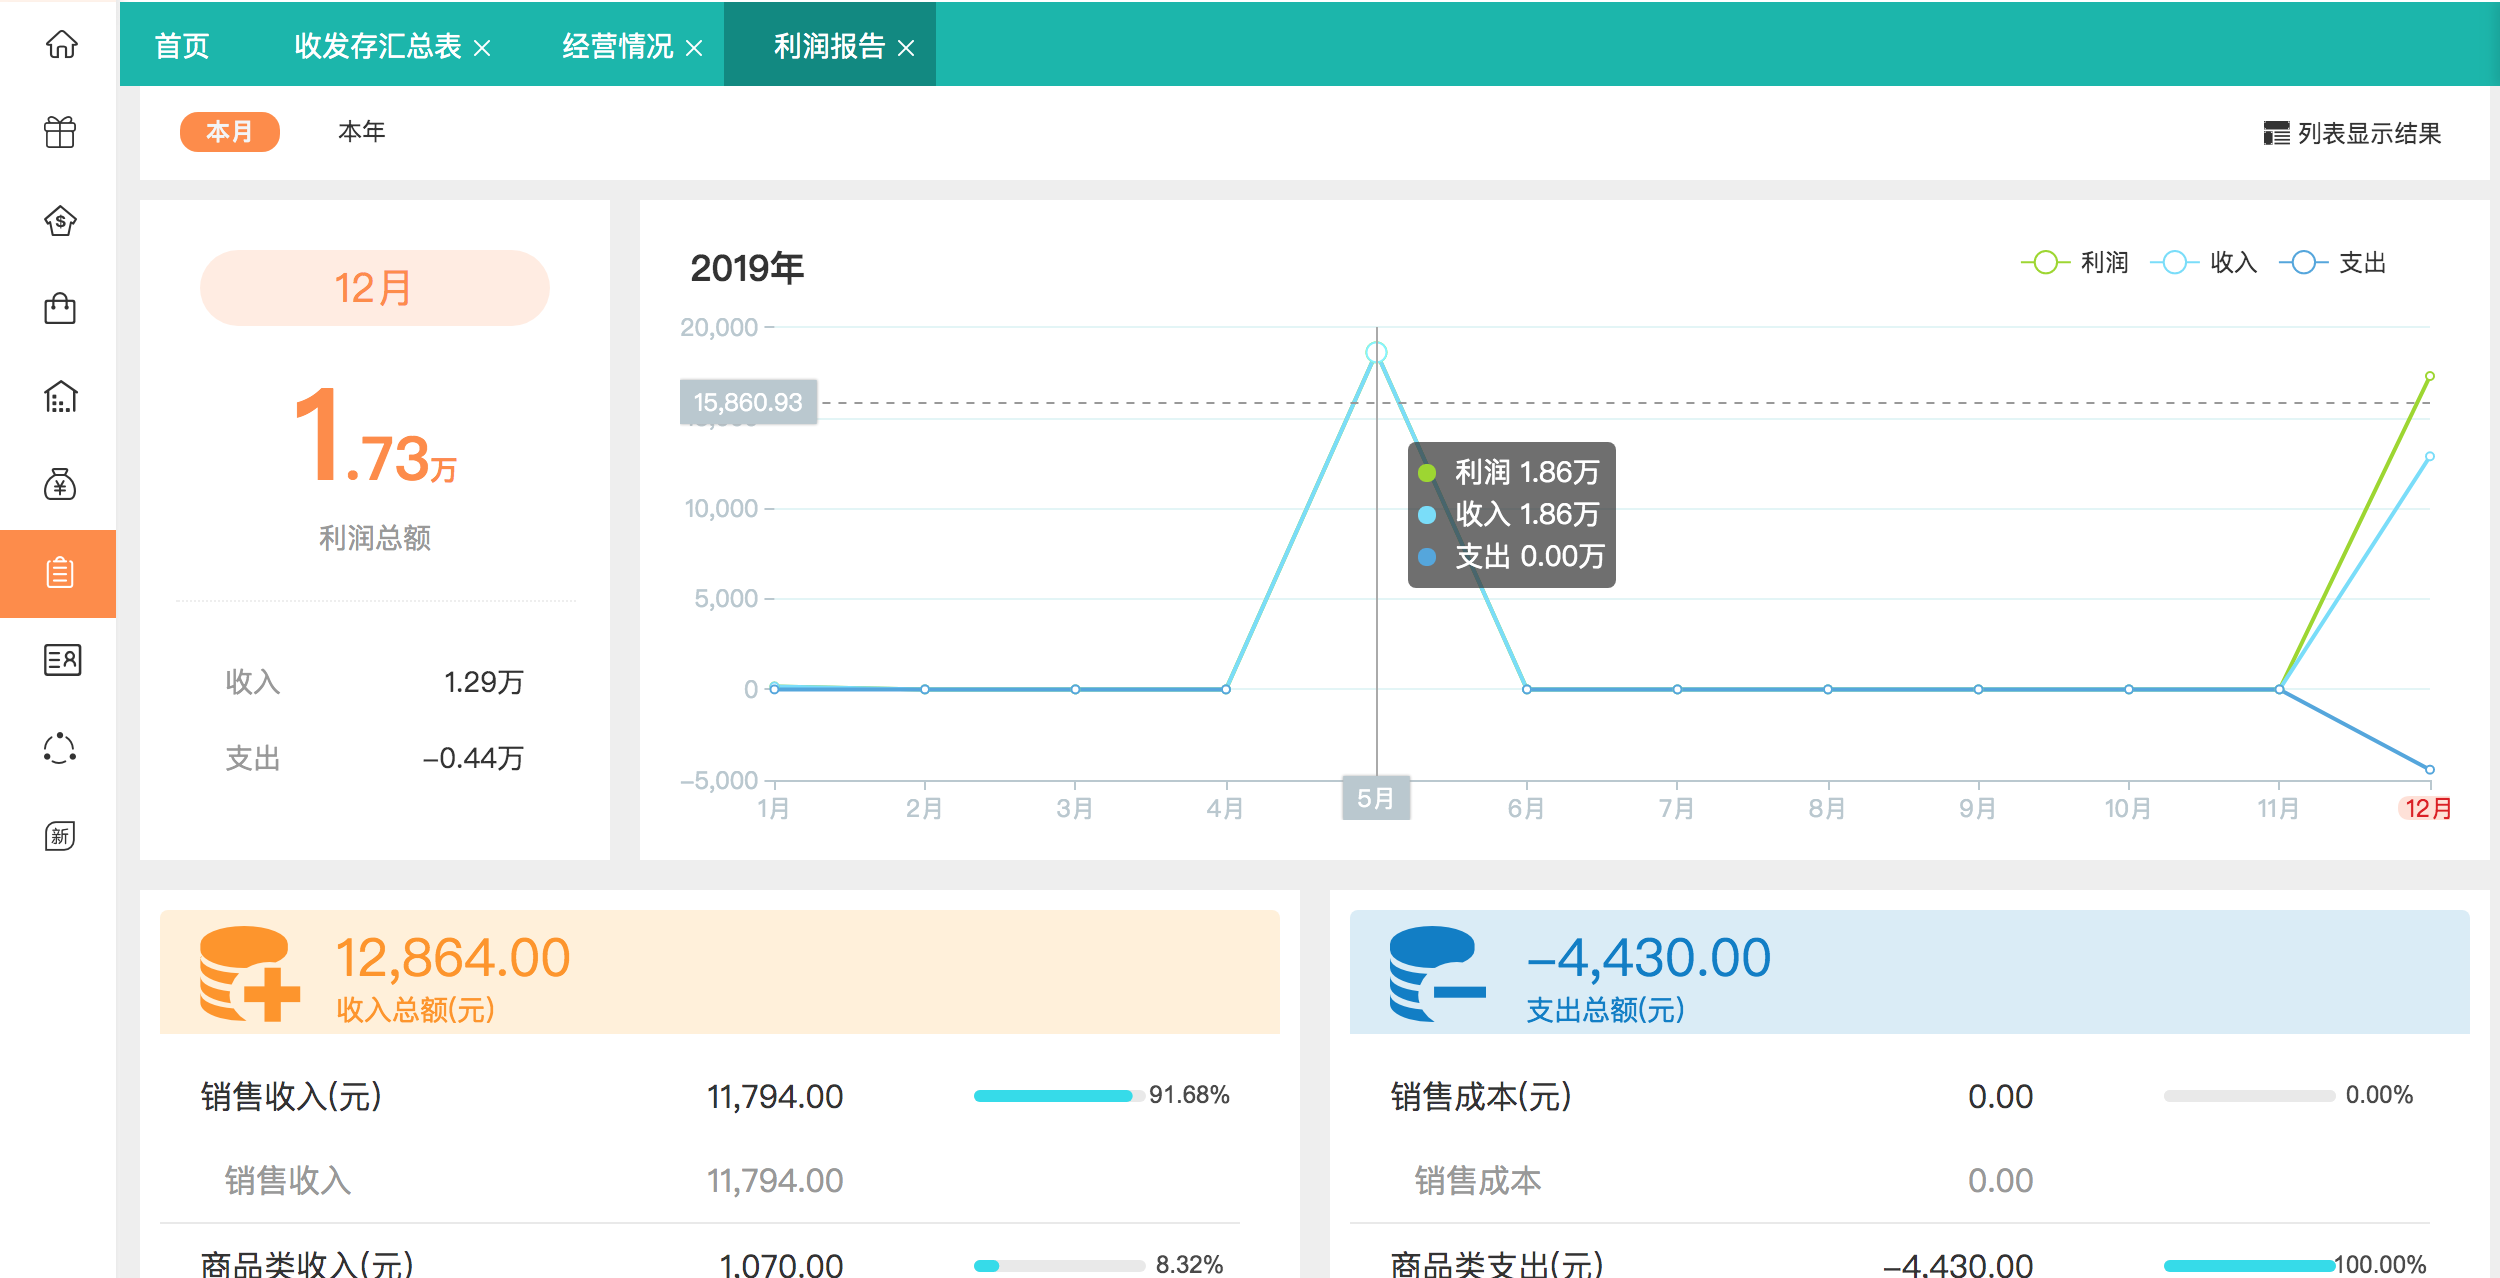Click the currency/finance sidebar icon
This screenshot has width=2500, height=1278.
(62, 484)
